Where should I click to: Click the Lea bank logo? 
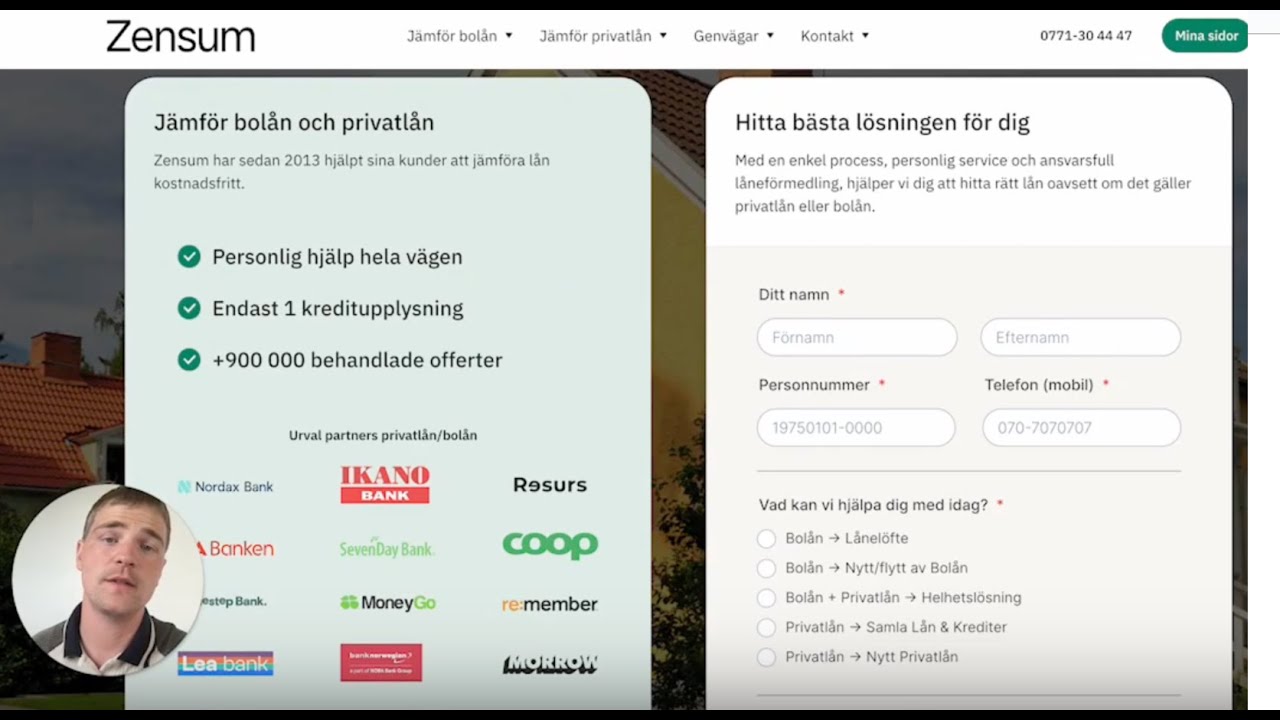(225, 663)
